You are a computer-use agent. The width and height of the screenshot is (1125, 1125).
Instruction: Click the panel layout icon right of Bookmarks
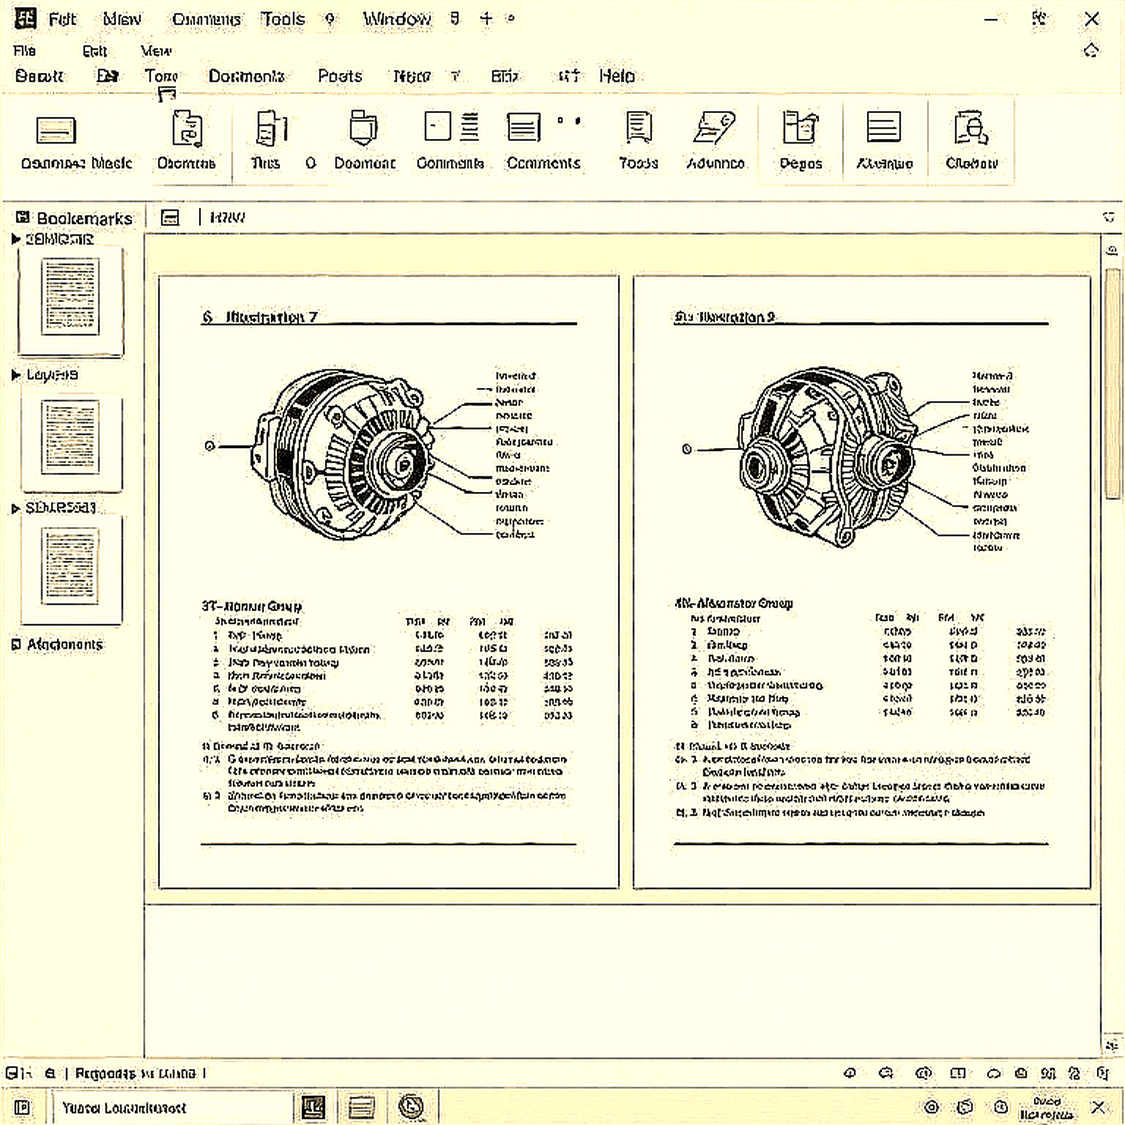[170, 217]
